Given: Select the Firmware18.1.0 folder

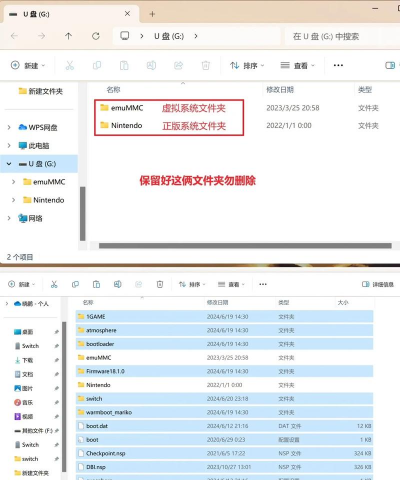Looking at the screenshot, I should coord(224,371).
